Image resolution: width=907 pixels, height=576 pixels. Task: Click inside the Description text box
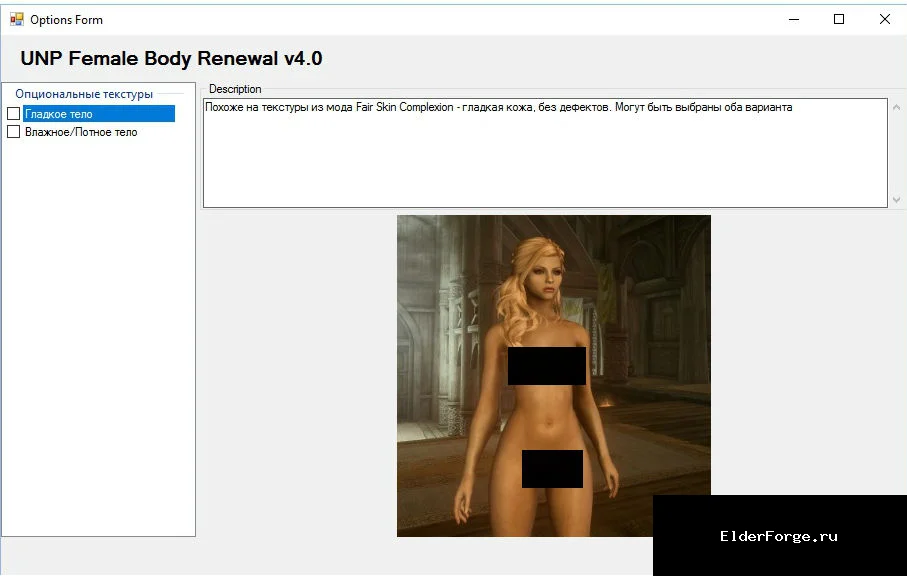(540, 160)
